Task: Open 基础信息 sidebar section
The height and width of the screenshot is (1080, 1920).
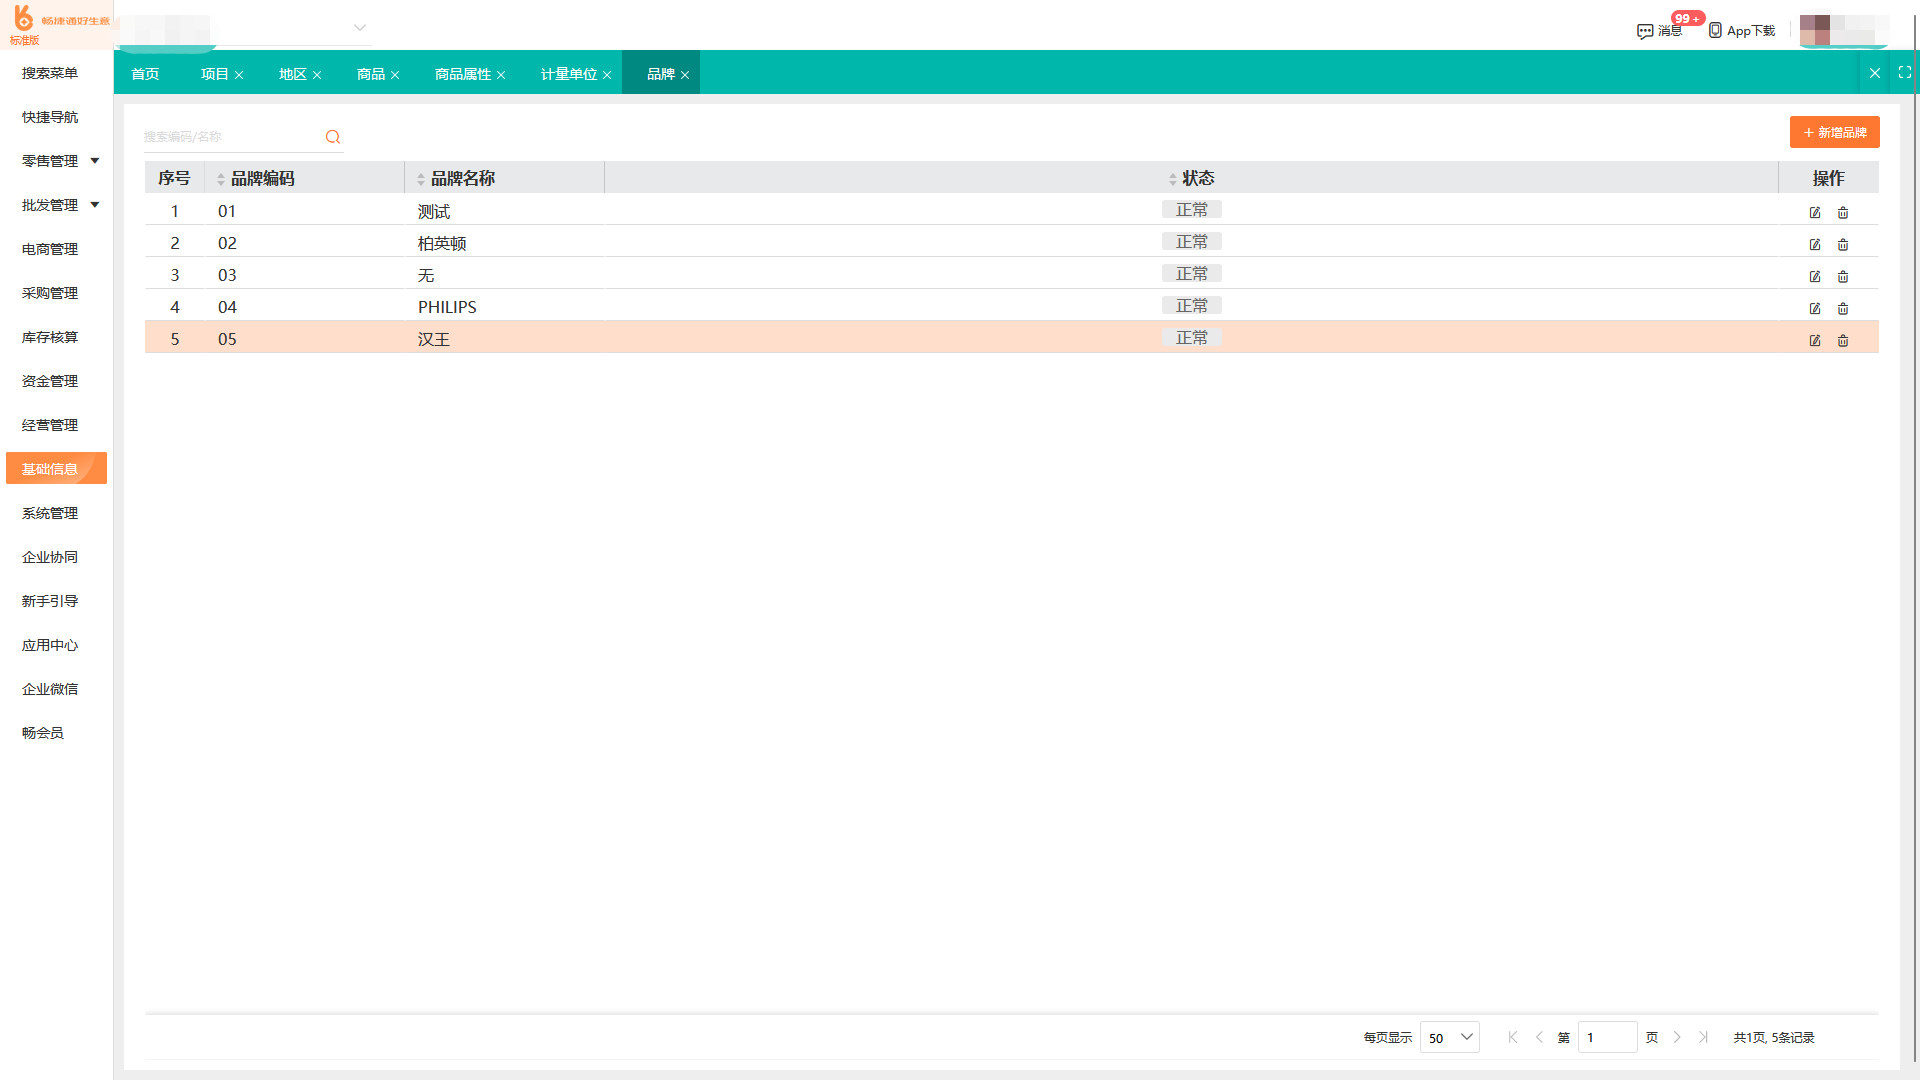Action: tap(51, 468)
